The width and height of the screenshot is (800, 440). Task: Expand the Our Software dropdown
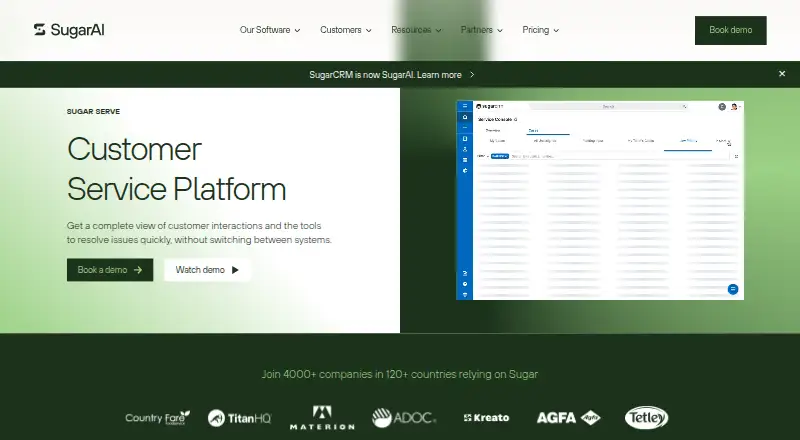click(270, 30)
